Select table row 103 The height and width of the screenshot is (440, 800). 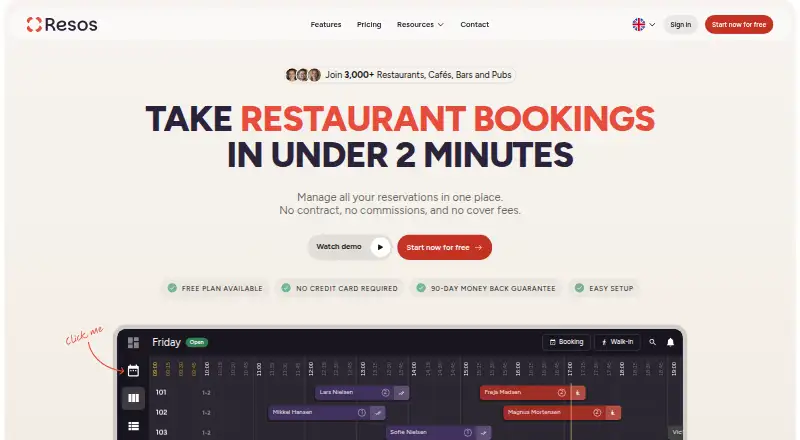(x=161, y=432)
